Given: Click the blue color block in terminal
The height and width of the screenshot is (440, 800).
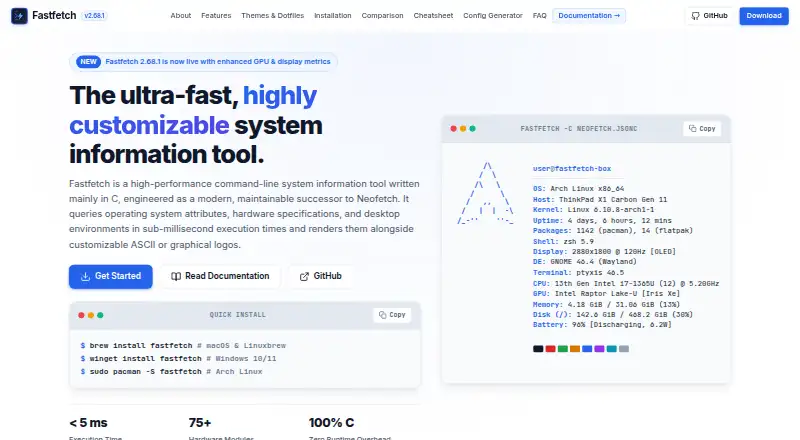Looking at the screenshot, I should (587, 349).
